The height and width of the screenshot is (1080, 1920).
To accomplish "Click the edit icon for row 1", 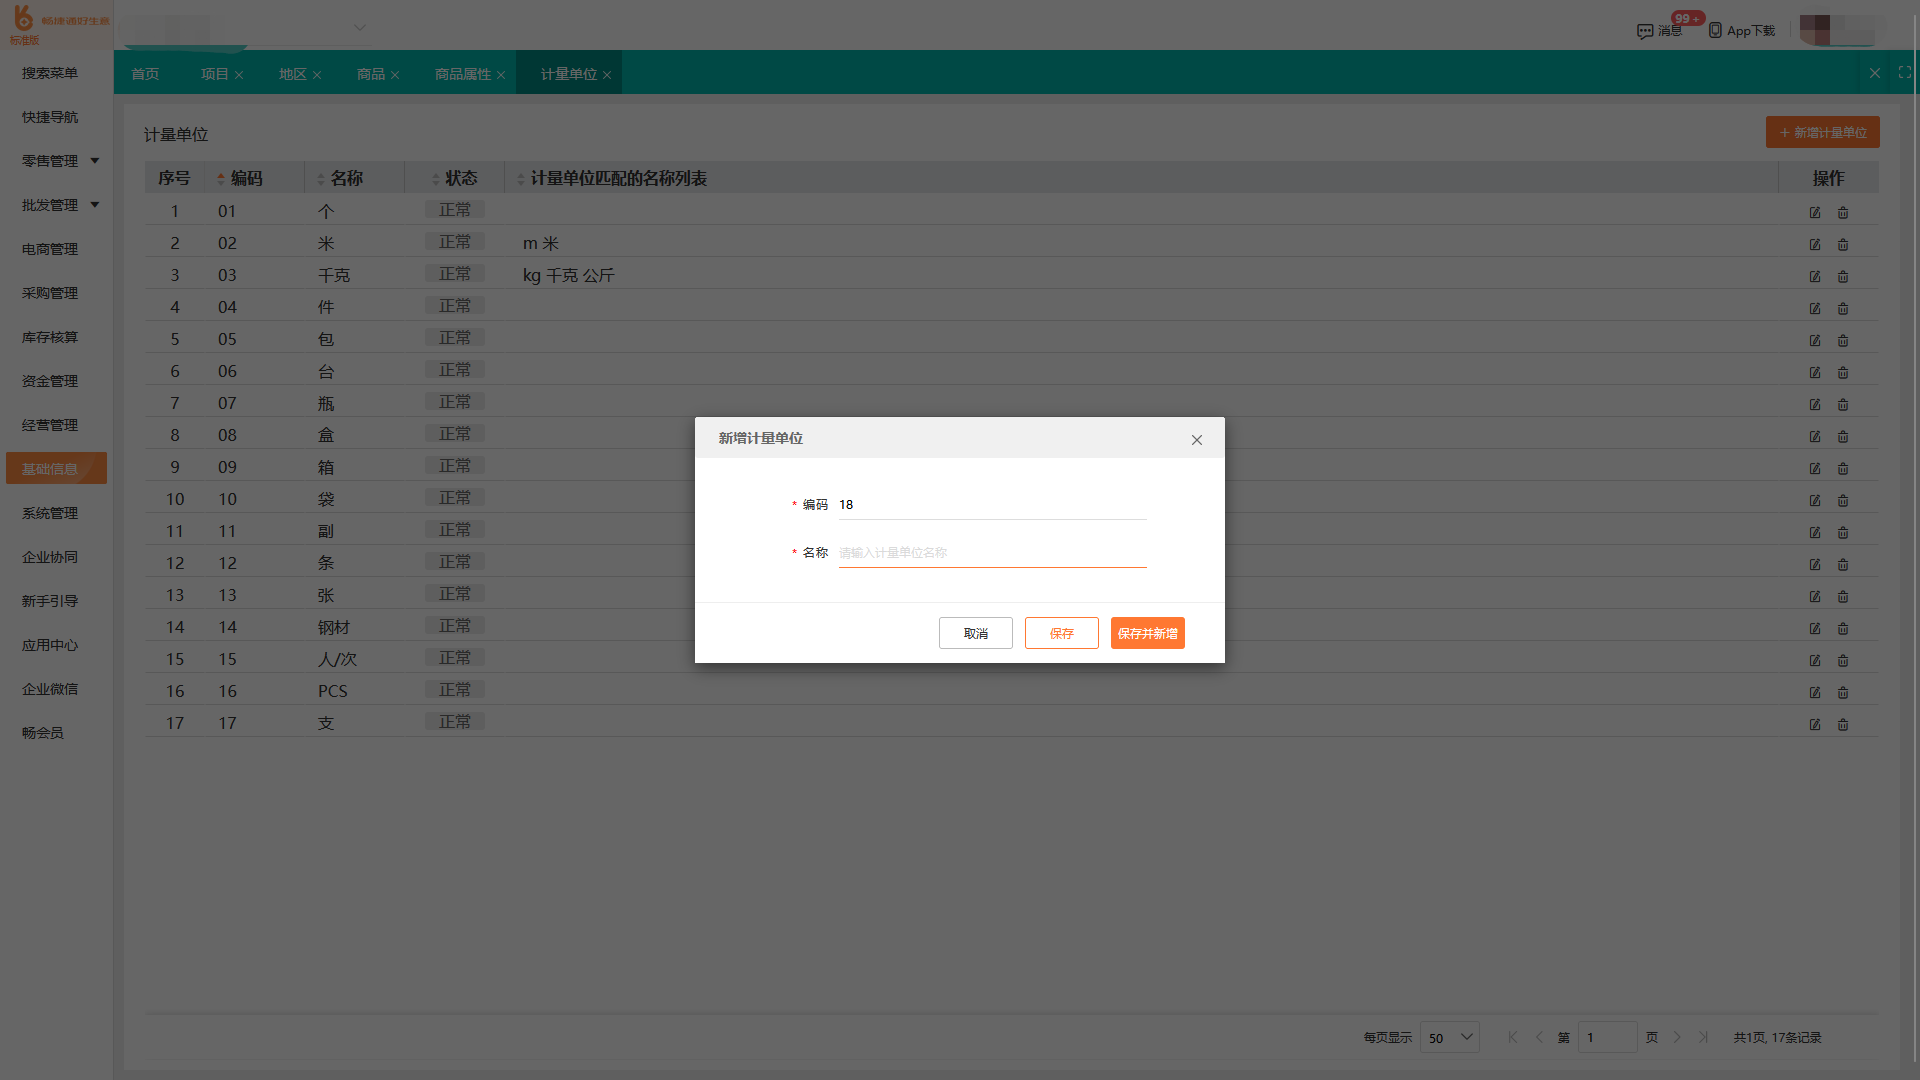I will coord(1815,212).
